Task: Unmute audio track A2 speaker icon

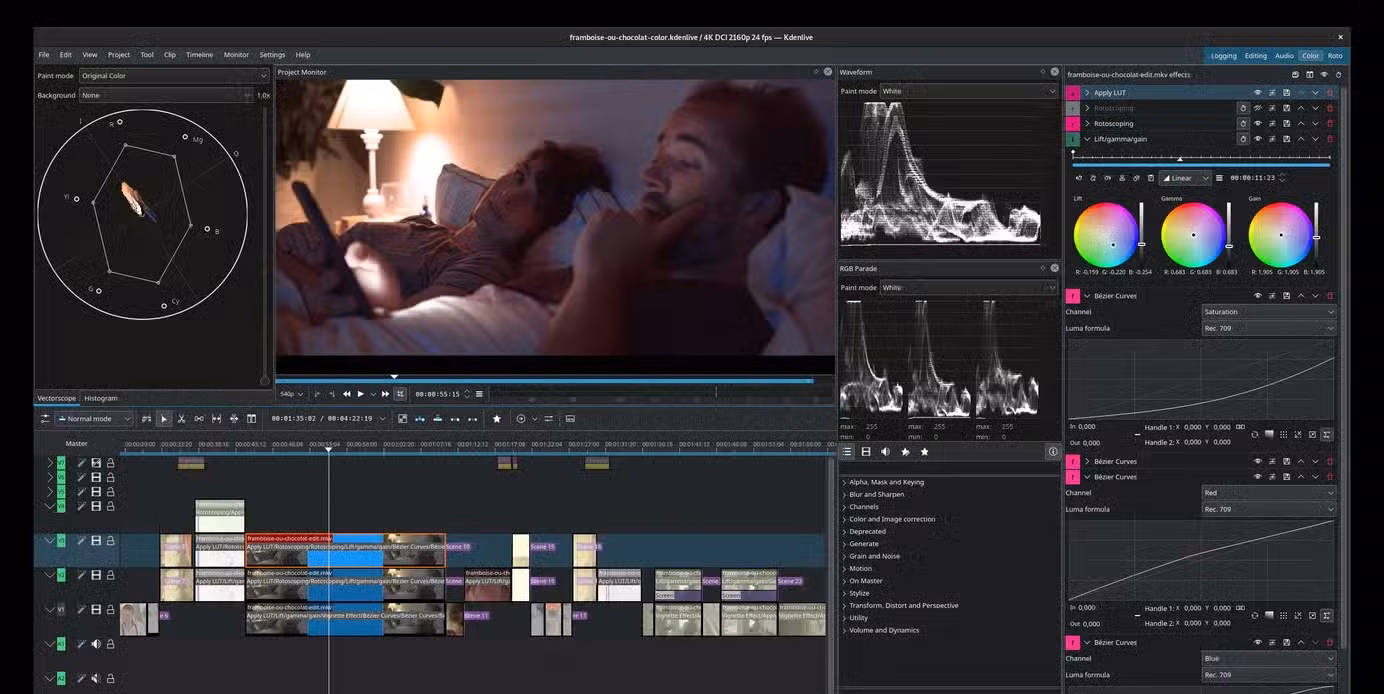Action: [x=96, y=679]
